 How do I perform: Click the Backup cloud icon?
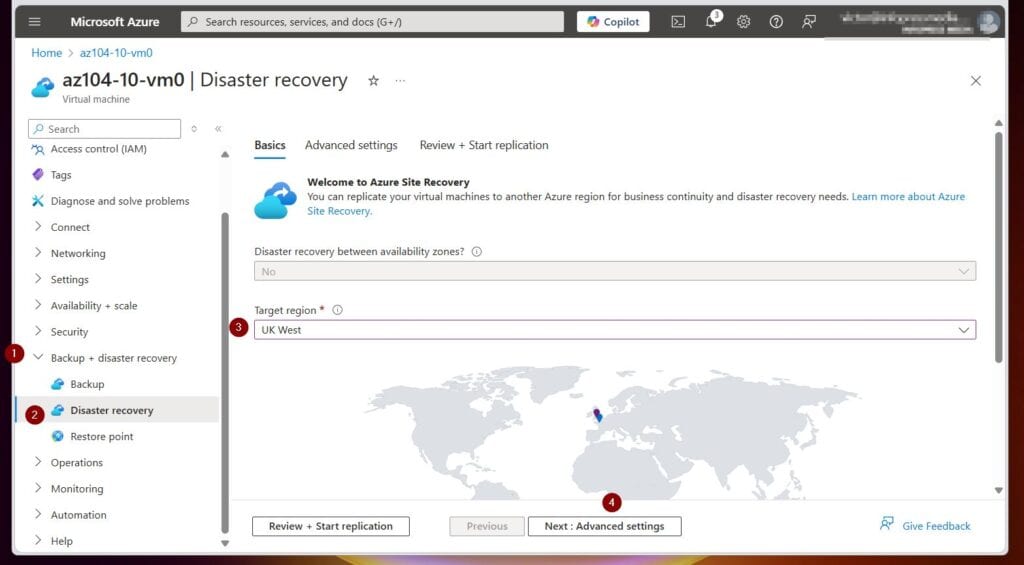(x=57, y=384)
